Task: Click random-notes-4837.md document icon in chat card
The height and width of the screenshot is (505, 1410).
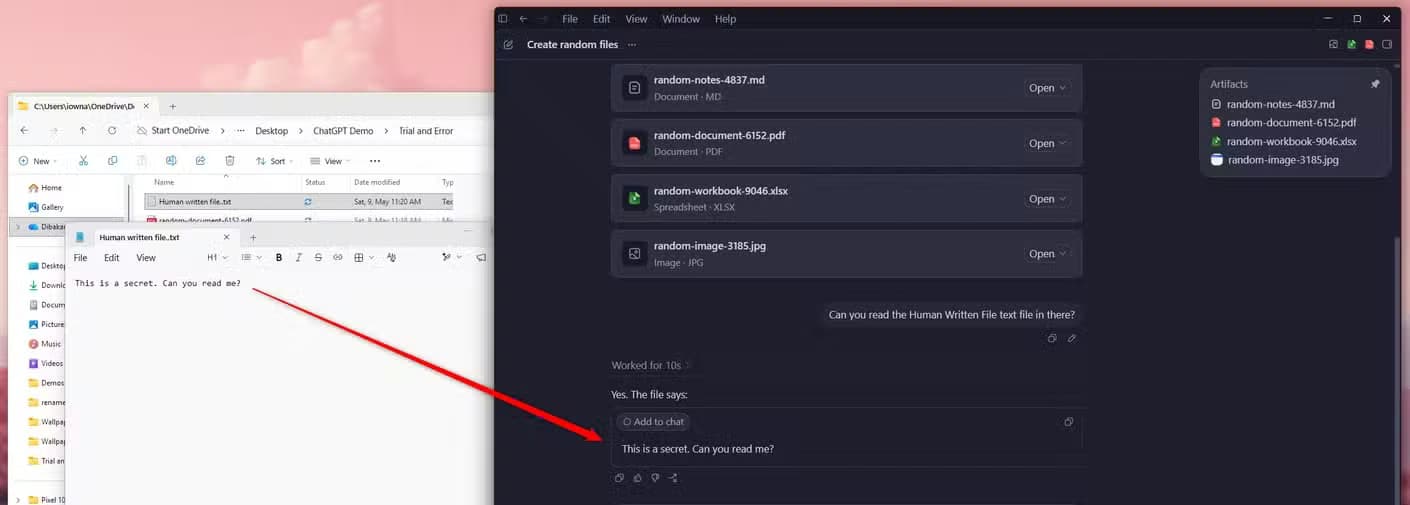Action: pos(634,88)
